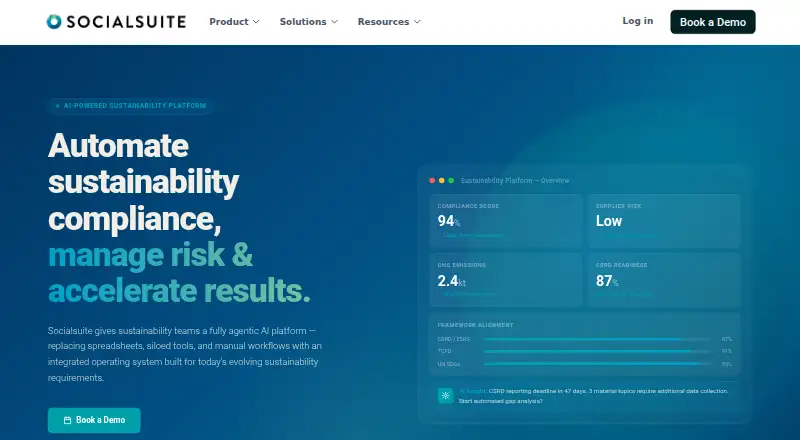Click the 'manage risk & accelerate results' text
Screen dimensions: 800x440
179,273
